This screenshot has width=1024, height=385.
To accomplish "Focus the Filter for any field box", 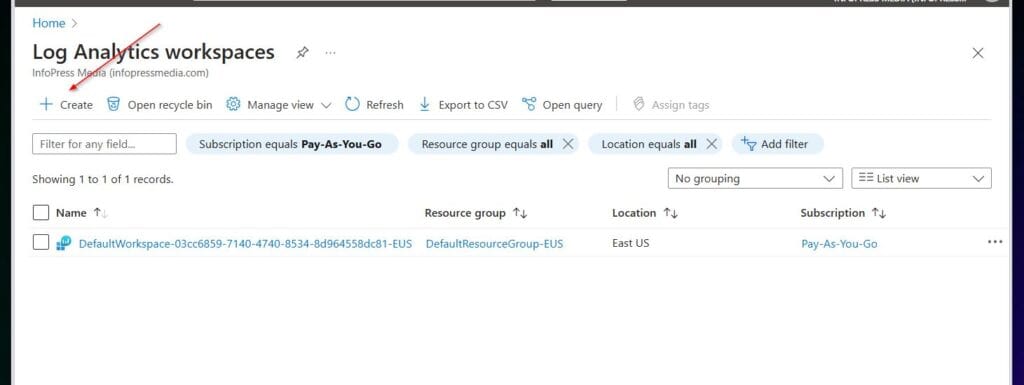I will click(x=104, y=144).
